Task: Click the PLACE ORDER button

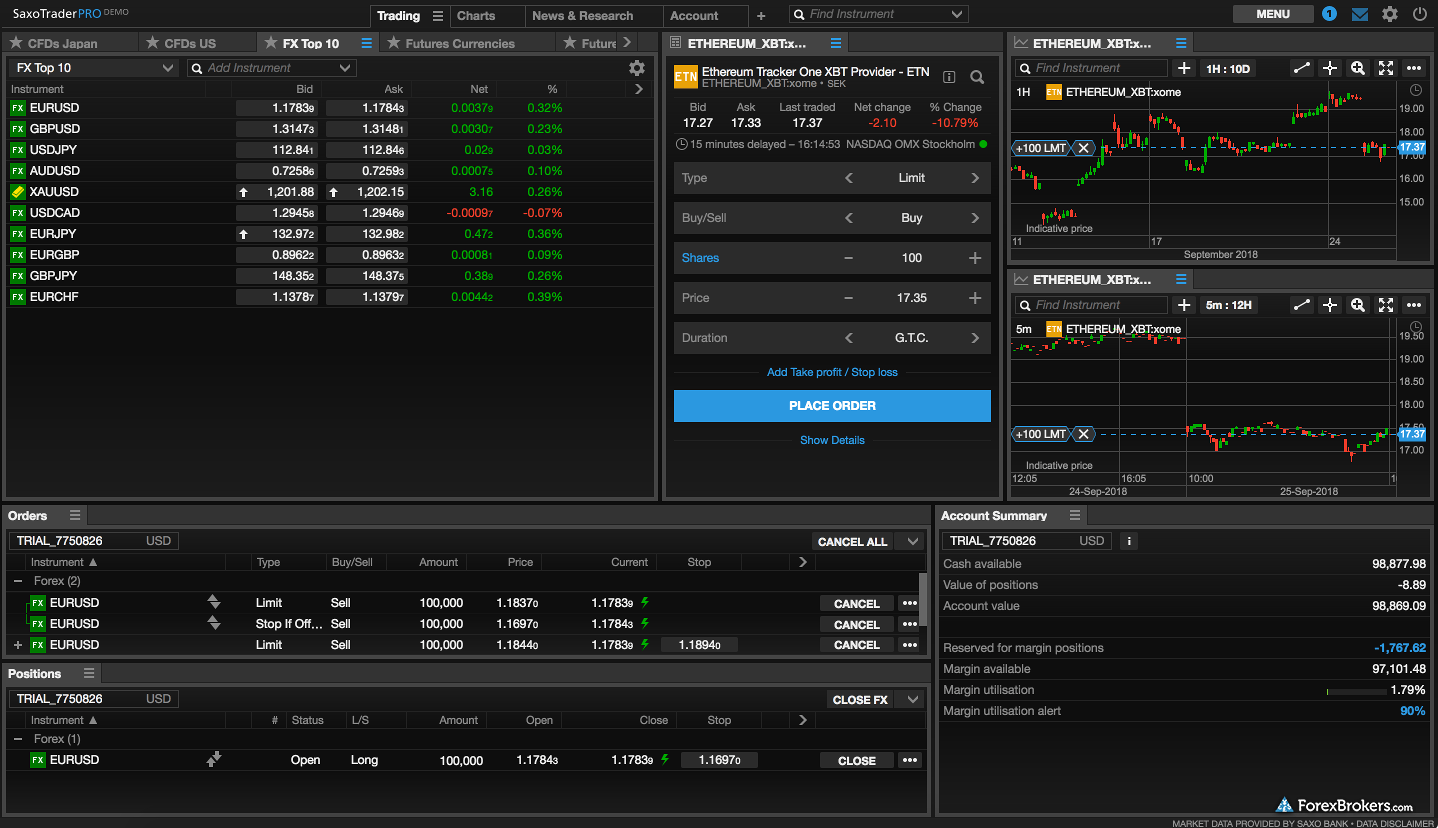Action: tap(832, 406)
